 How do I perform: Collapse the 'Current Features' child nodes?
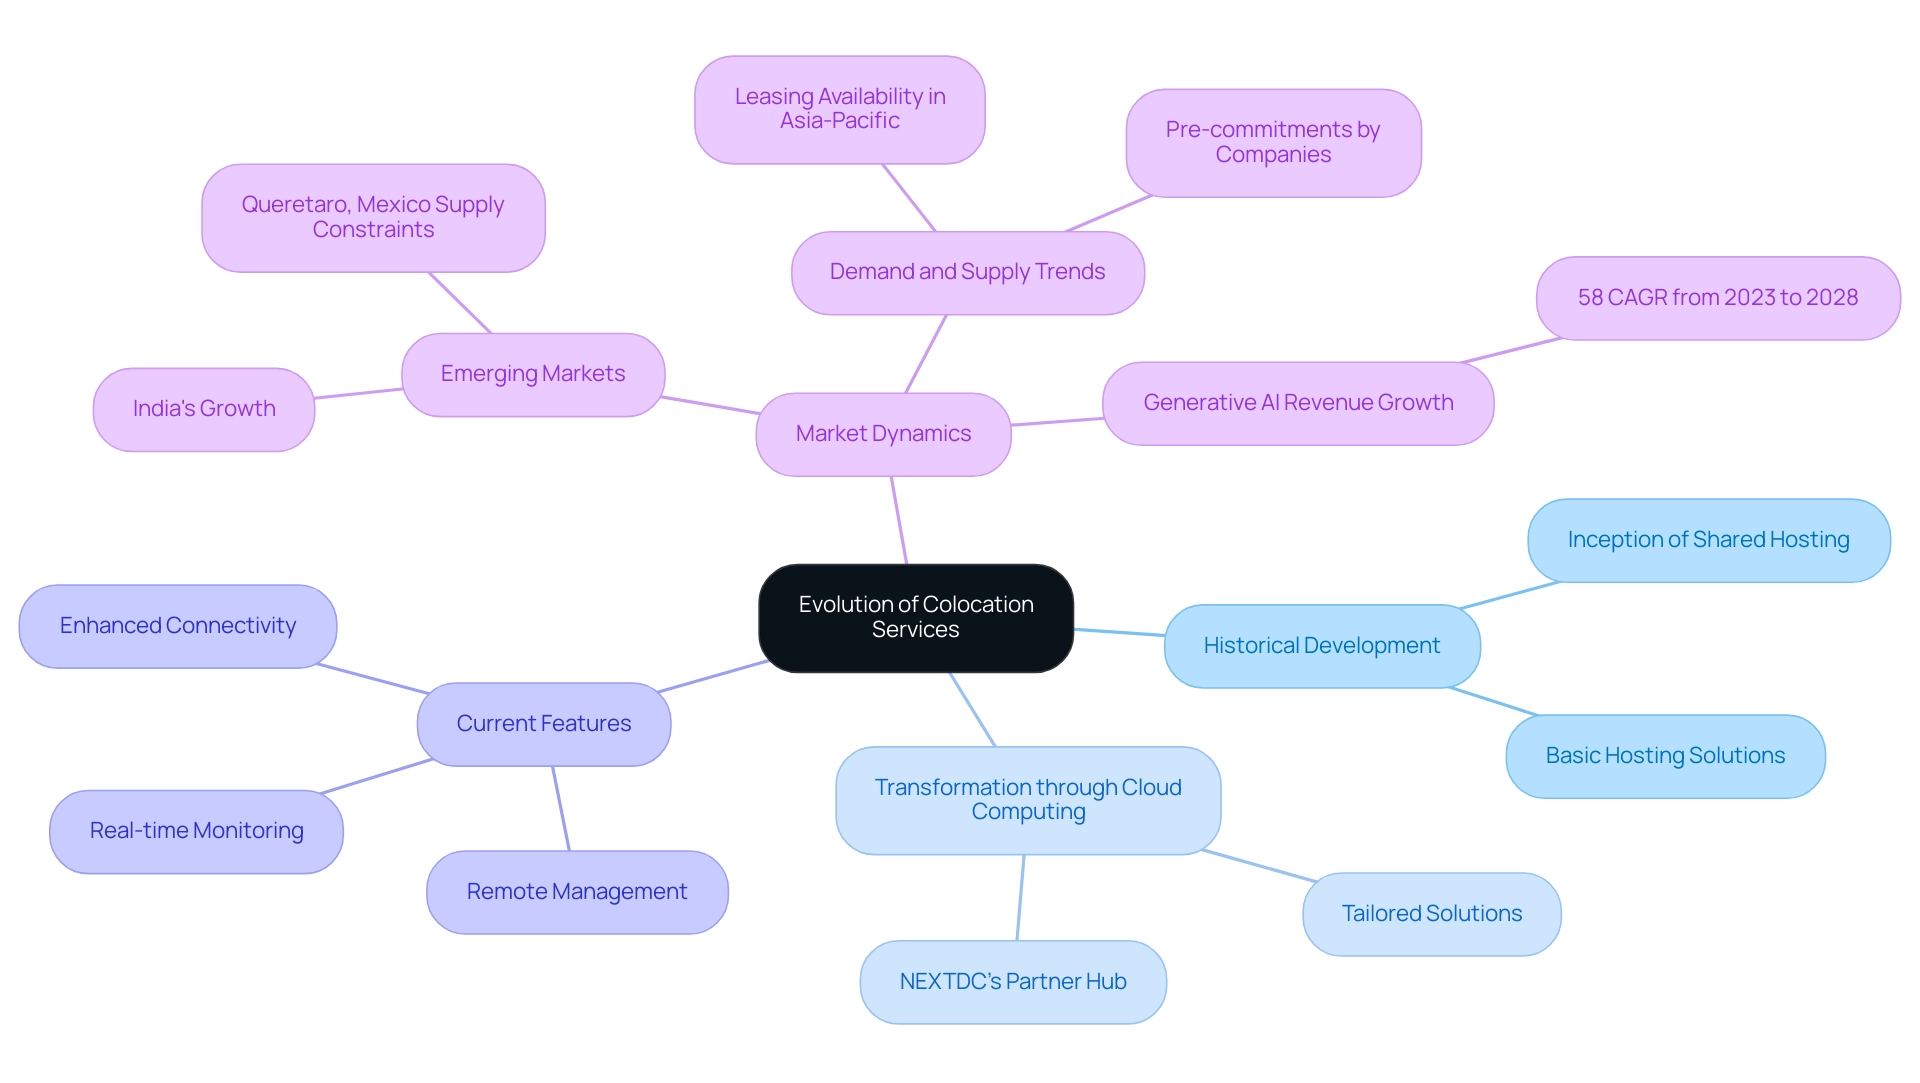[545, 723]
